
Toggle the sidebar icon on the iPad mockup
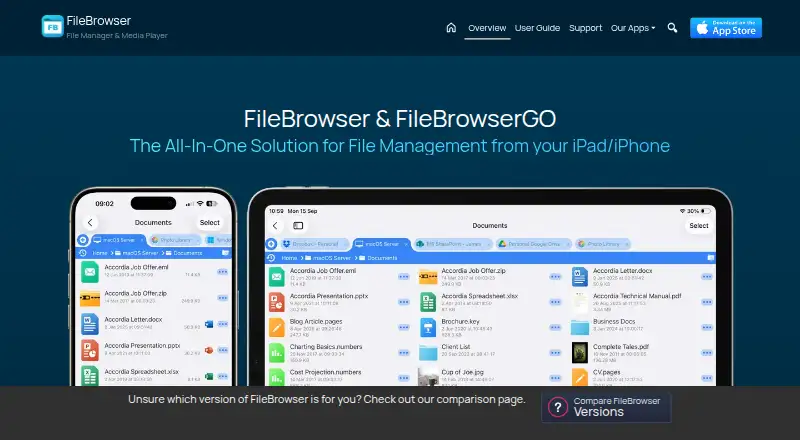298,226
